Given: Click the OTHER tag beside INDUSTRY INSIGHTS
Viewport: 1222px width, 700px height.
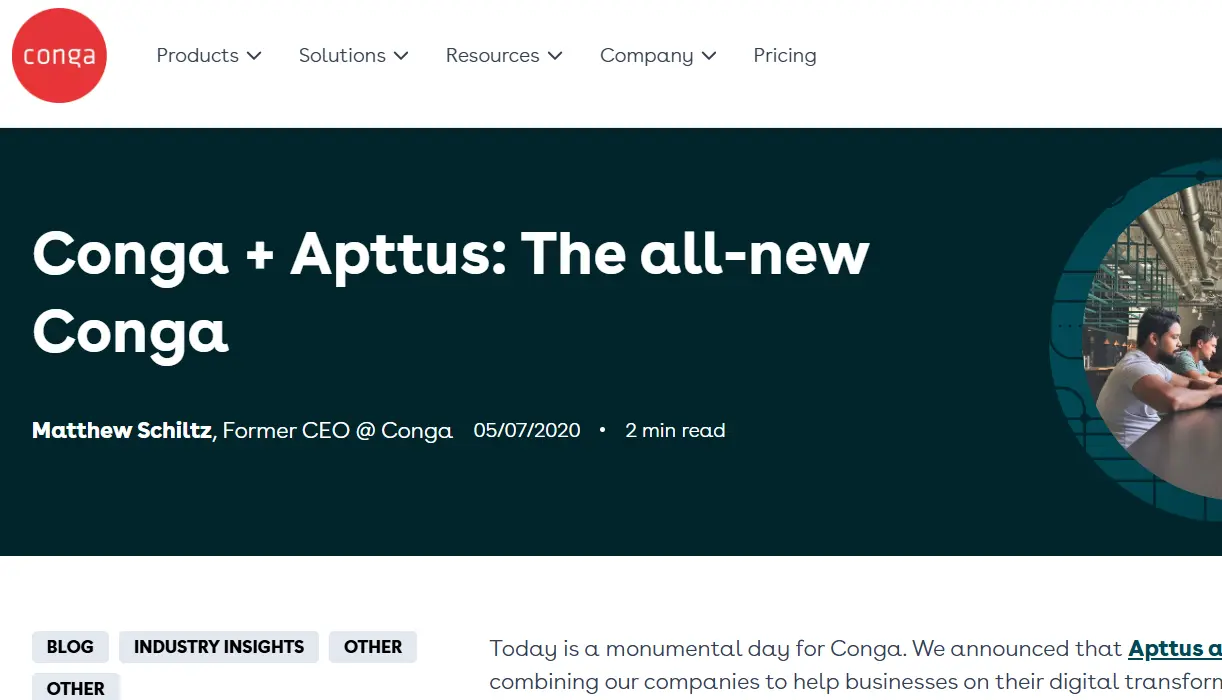Looking at the screenshot, I should click(x=372, y=647).
